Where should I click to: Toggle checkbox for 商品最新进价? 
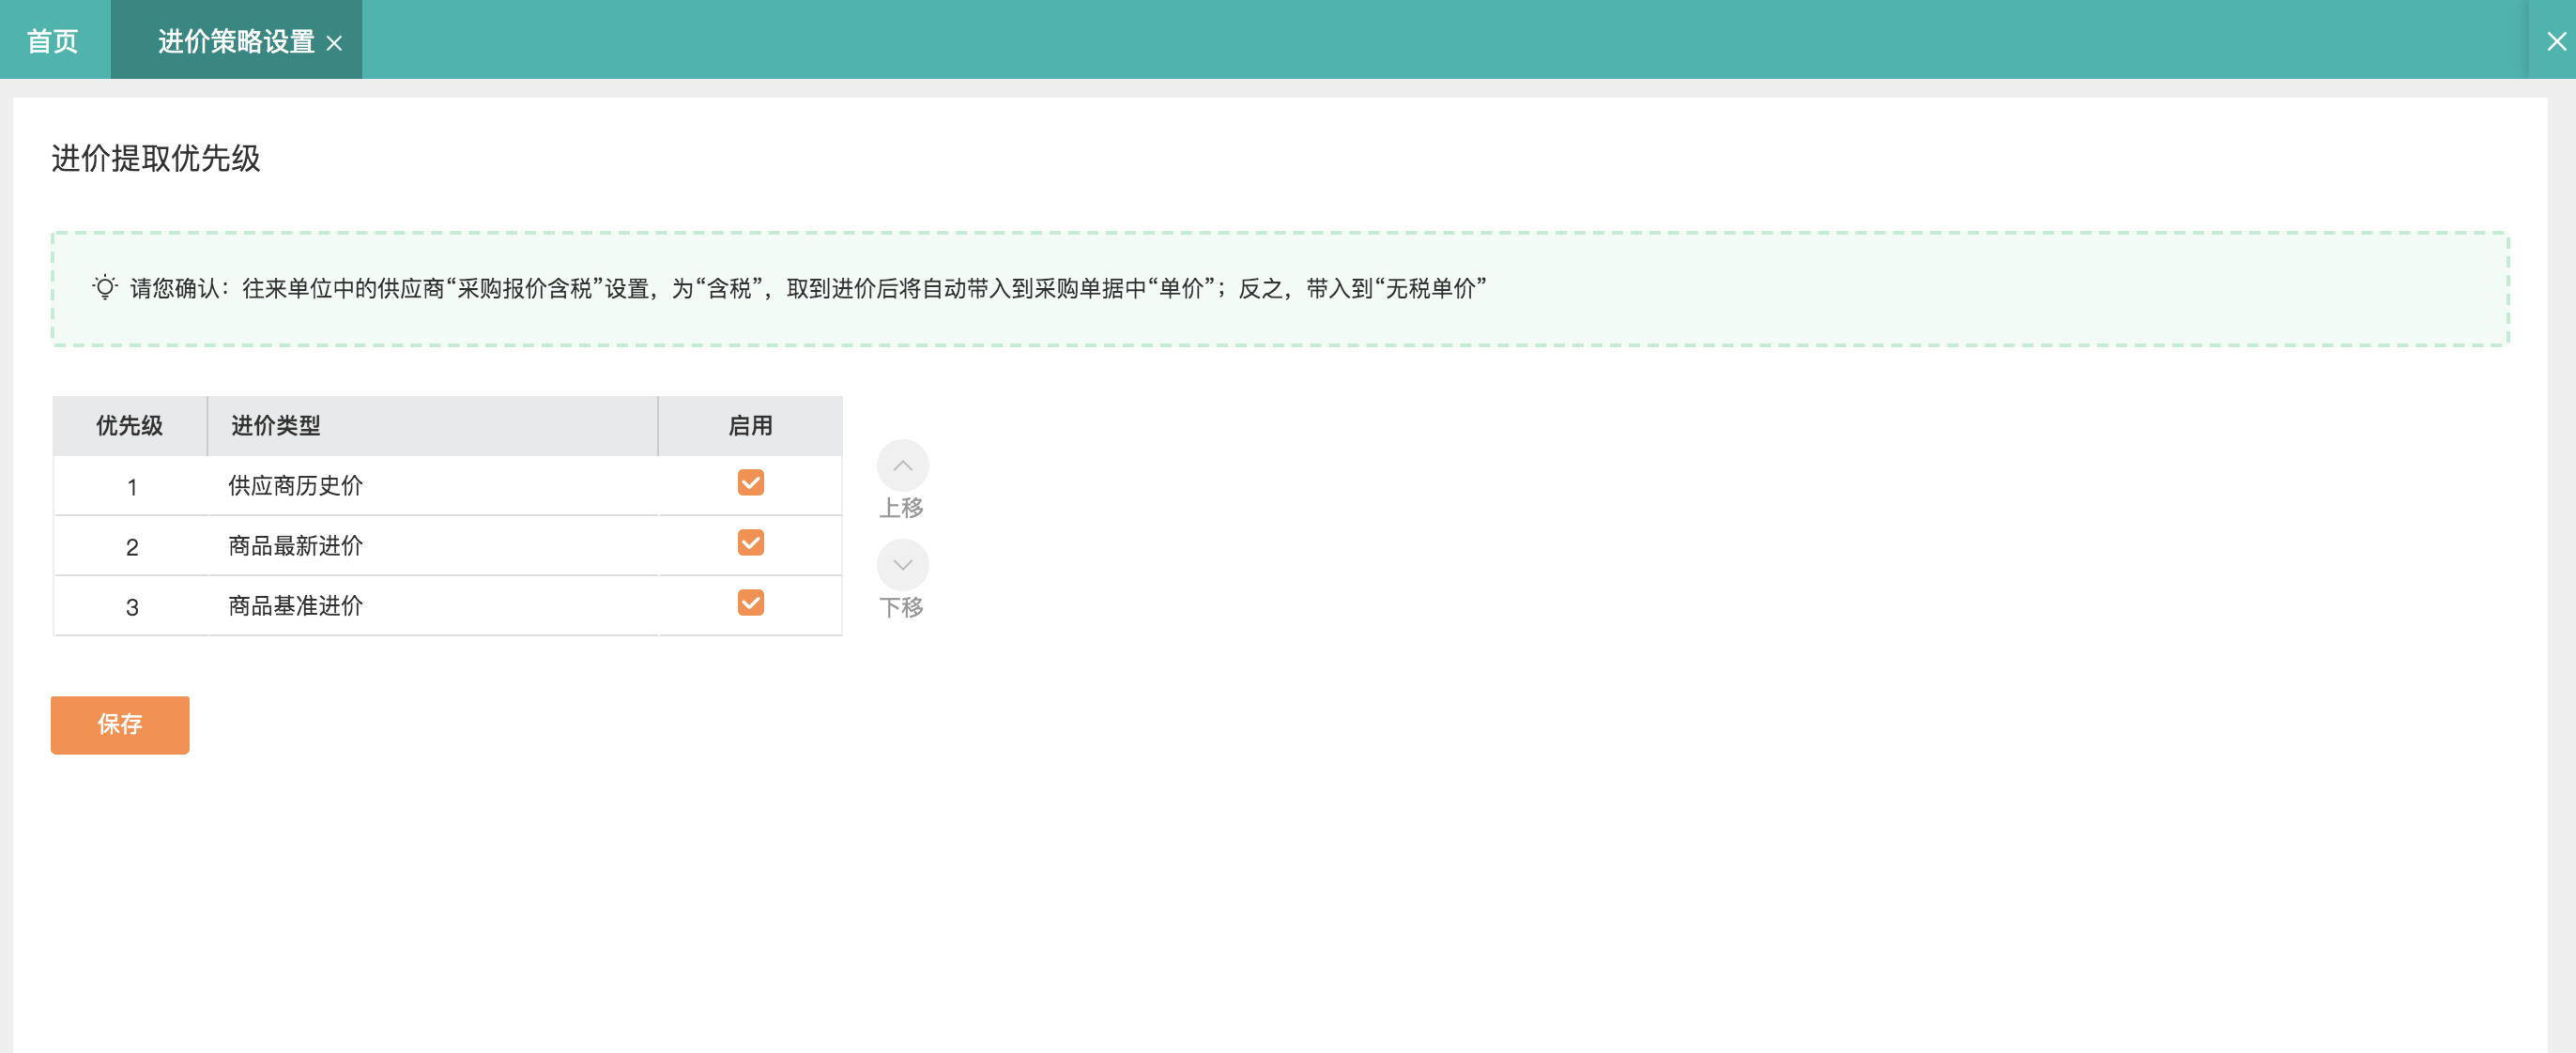click(x=751, y=543)
